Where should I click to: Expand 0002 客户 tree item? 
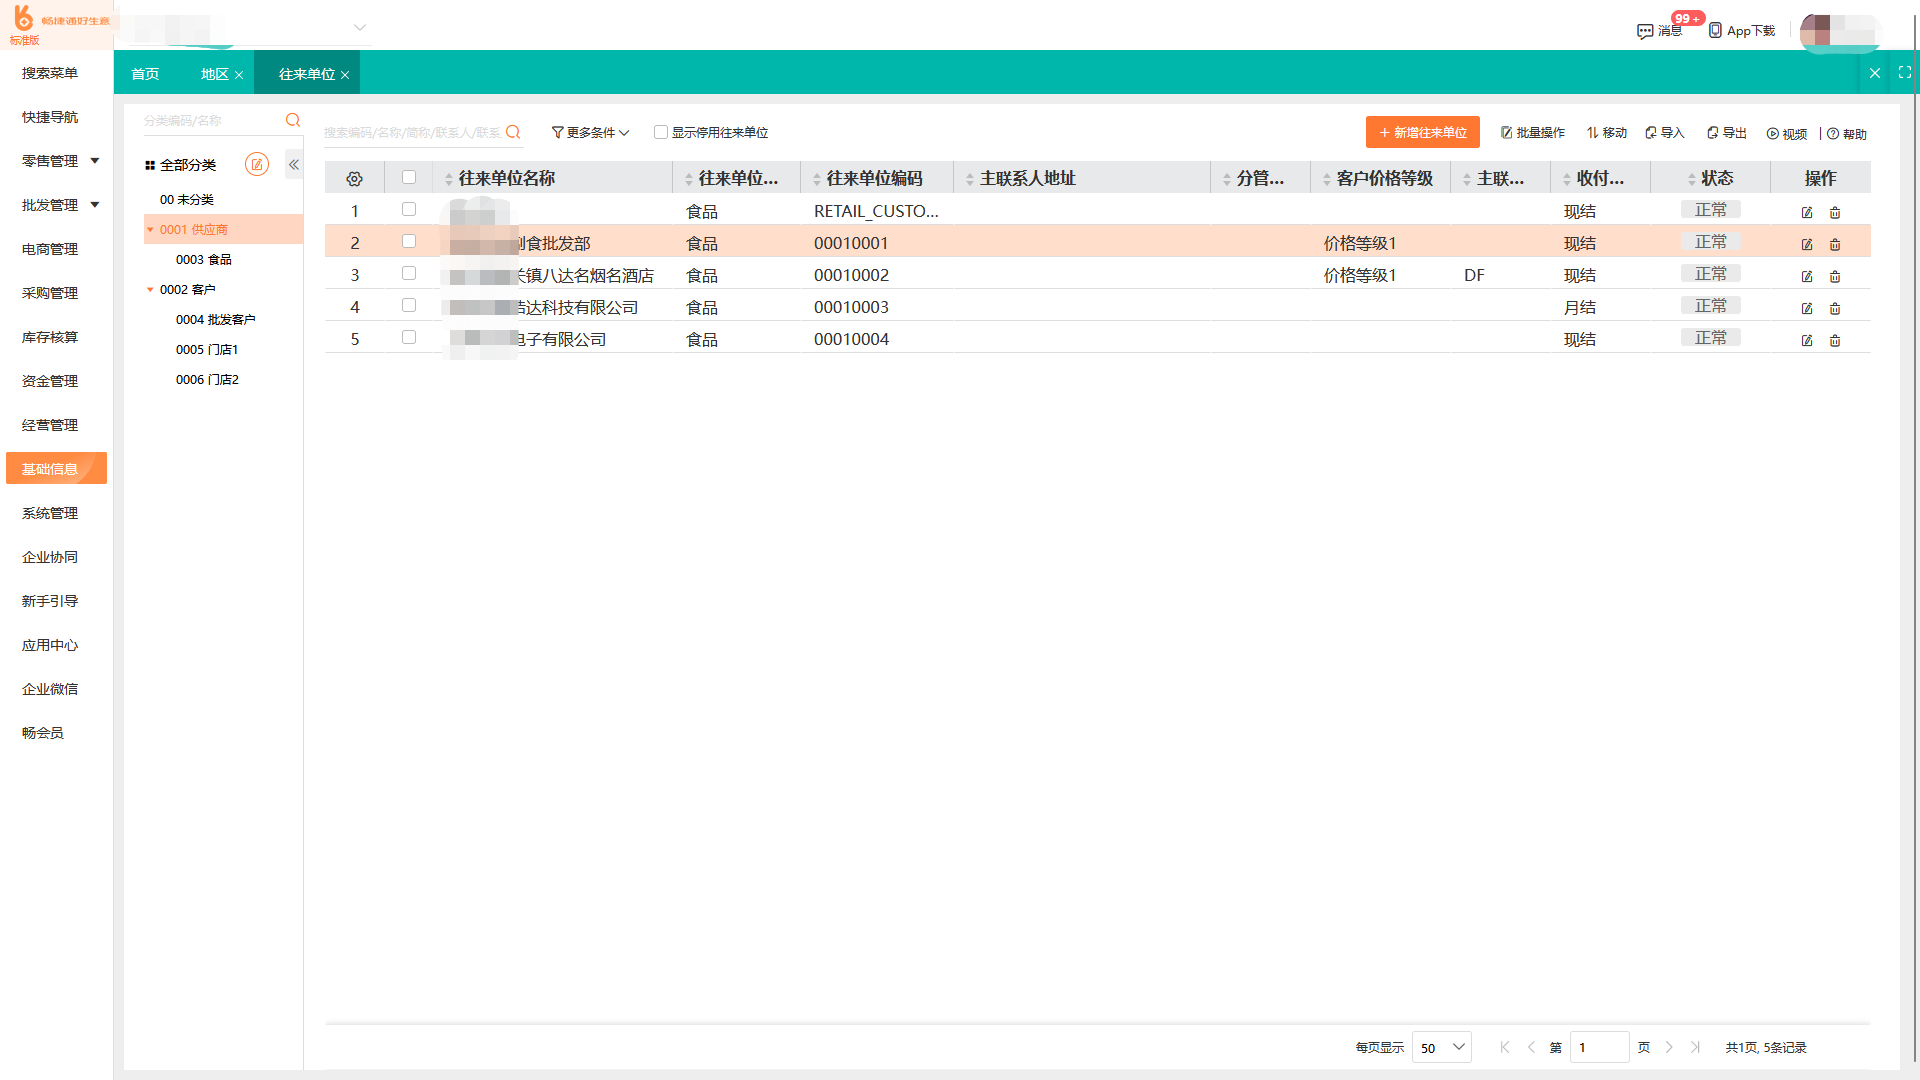click(x=150, y=289)
